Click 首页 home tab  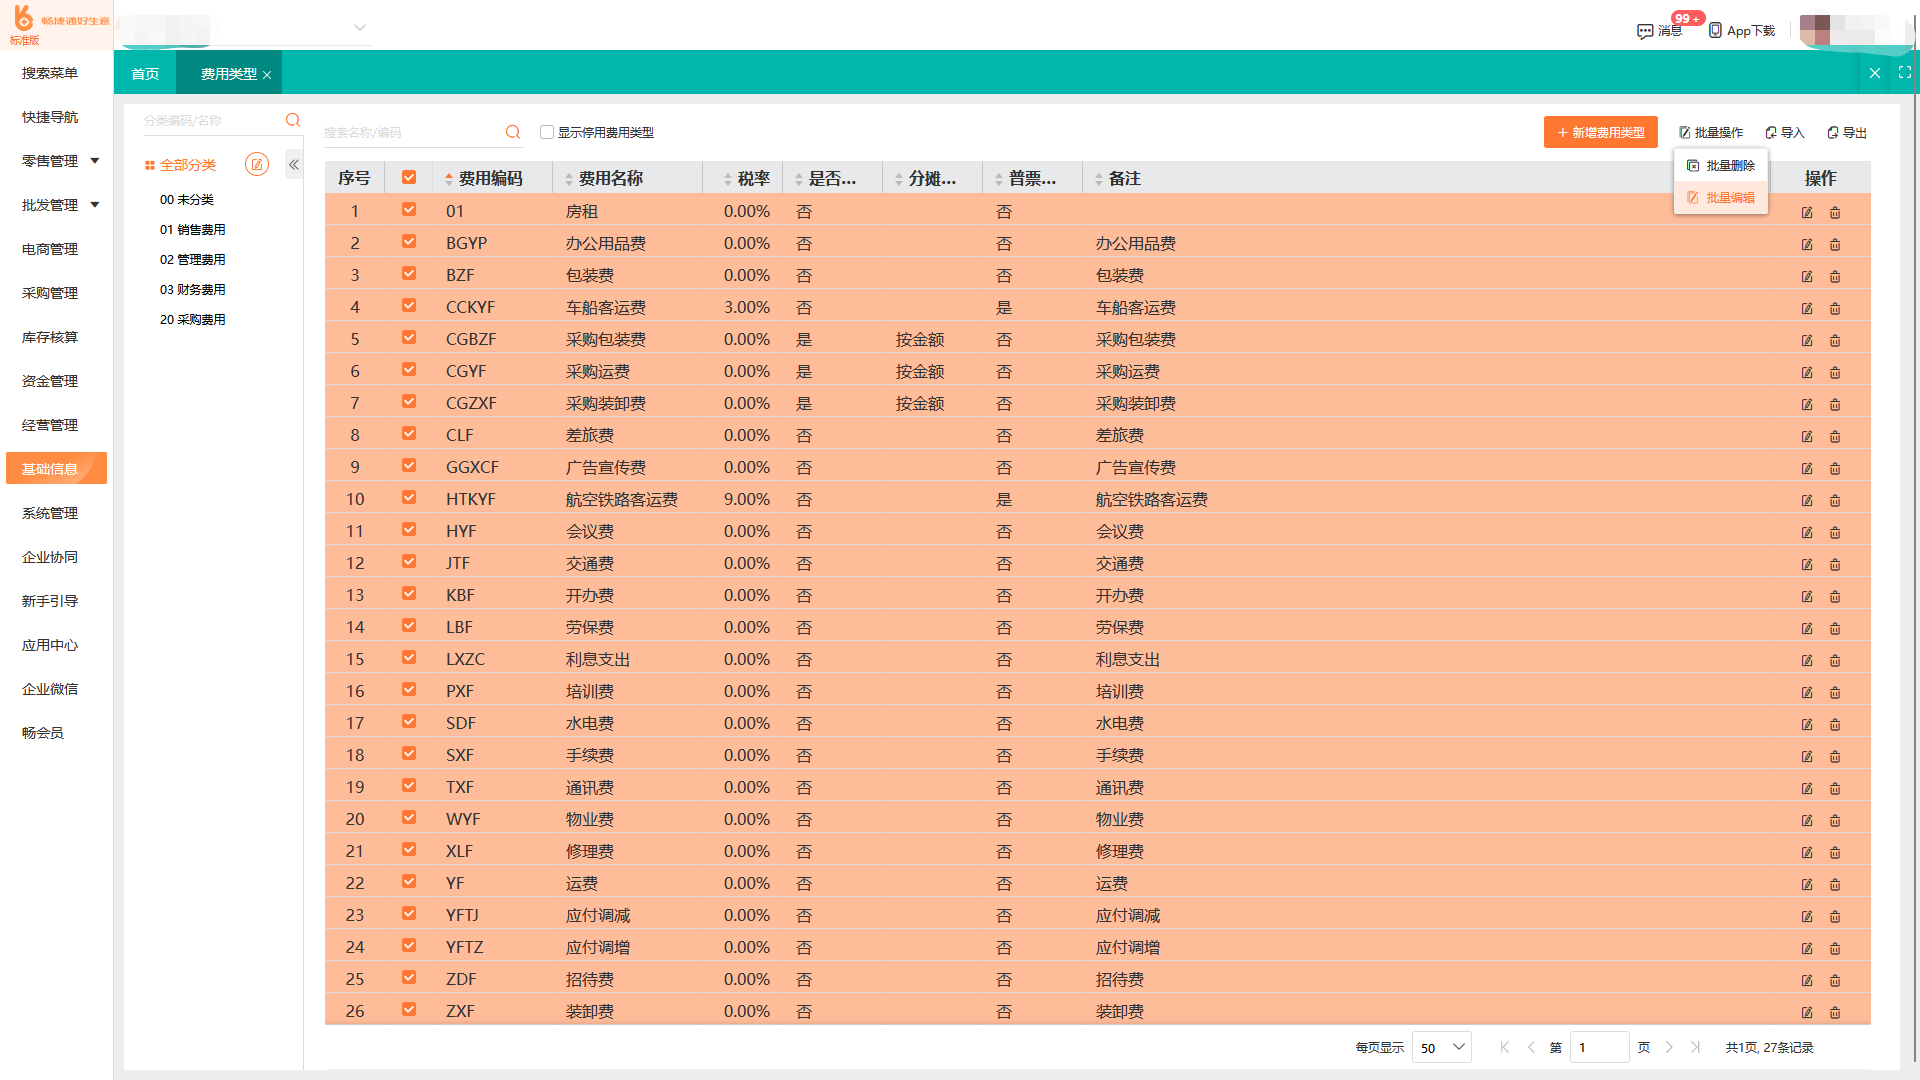tap(145, 73)
